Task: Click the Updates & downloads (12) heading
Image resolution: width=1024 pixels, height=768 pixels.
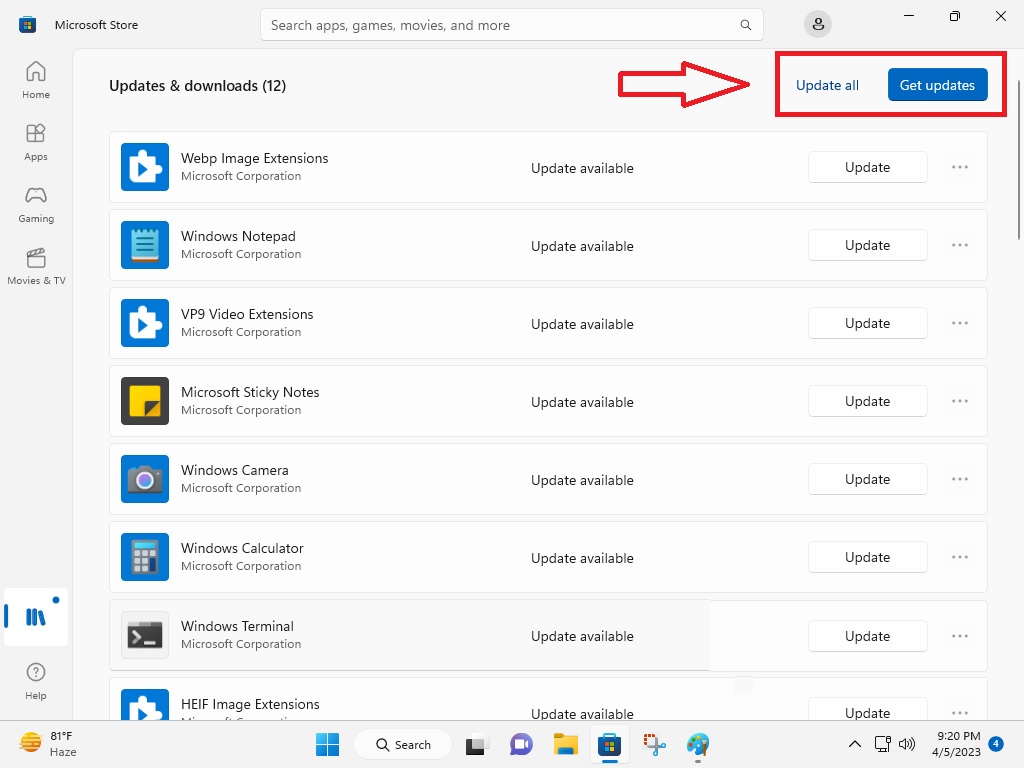Action: tap(197, 86)
